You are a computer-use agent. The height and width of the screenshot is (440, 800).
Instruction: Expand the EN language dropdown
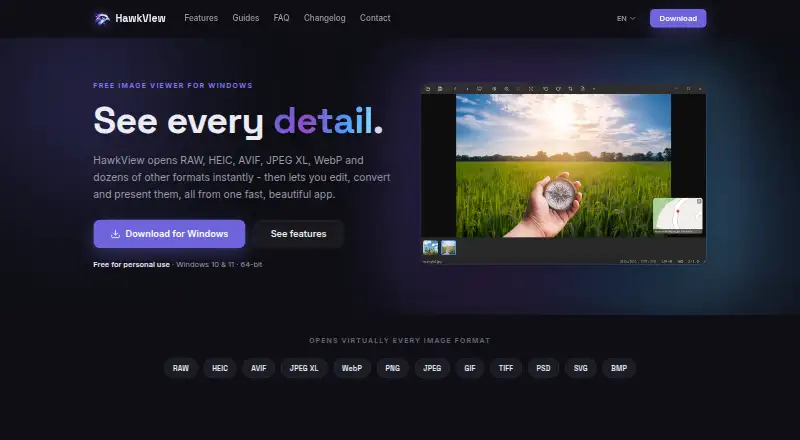(626, 18)
